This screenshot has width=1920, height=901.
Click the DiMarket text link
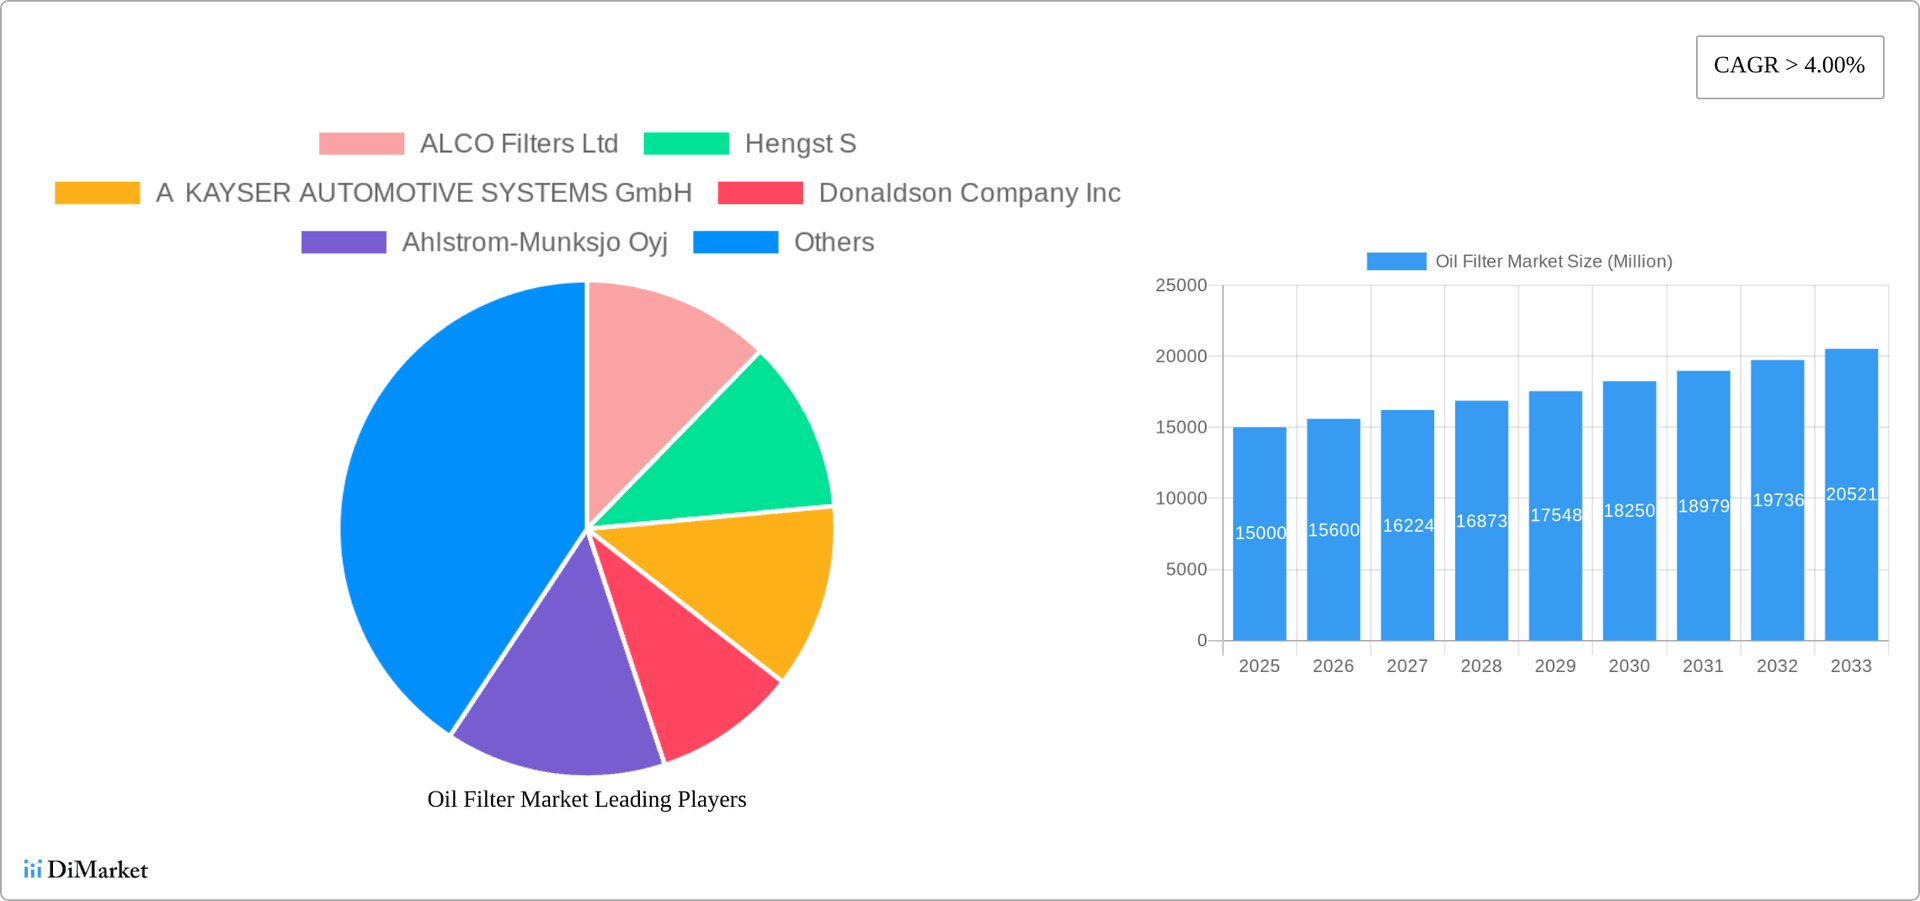(99, 869)
